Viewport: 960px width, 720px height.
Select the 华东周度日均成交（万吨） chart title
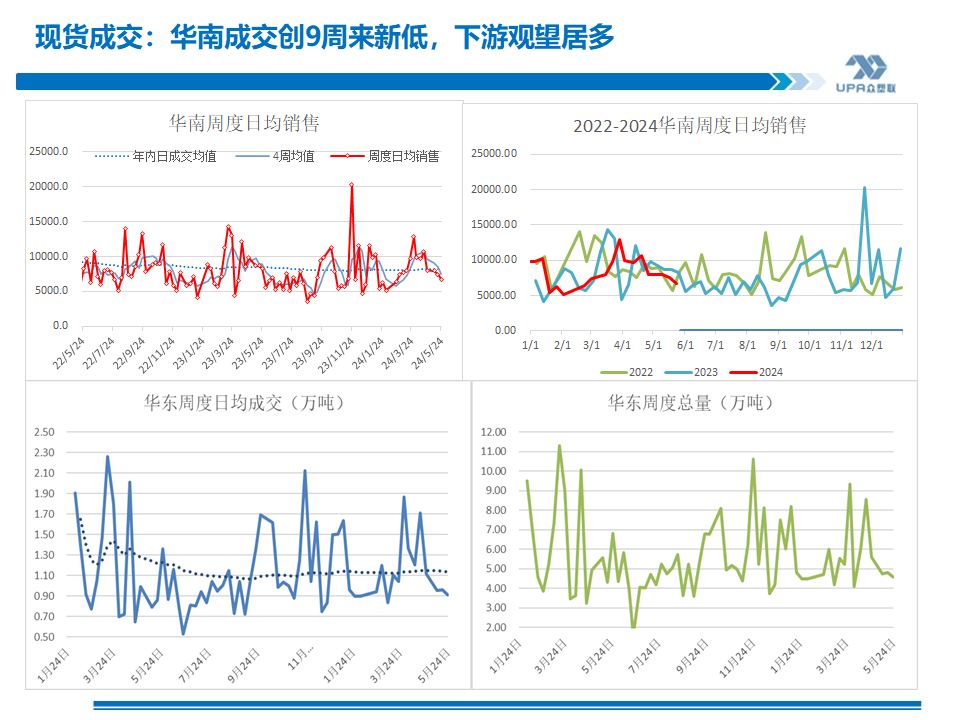click(x=244, y=404)
